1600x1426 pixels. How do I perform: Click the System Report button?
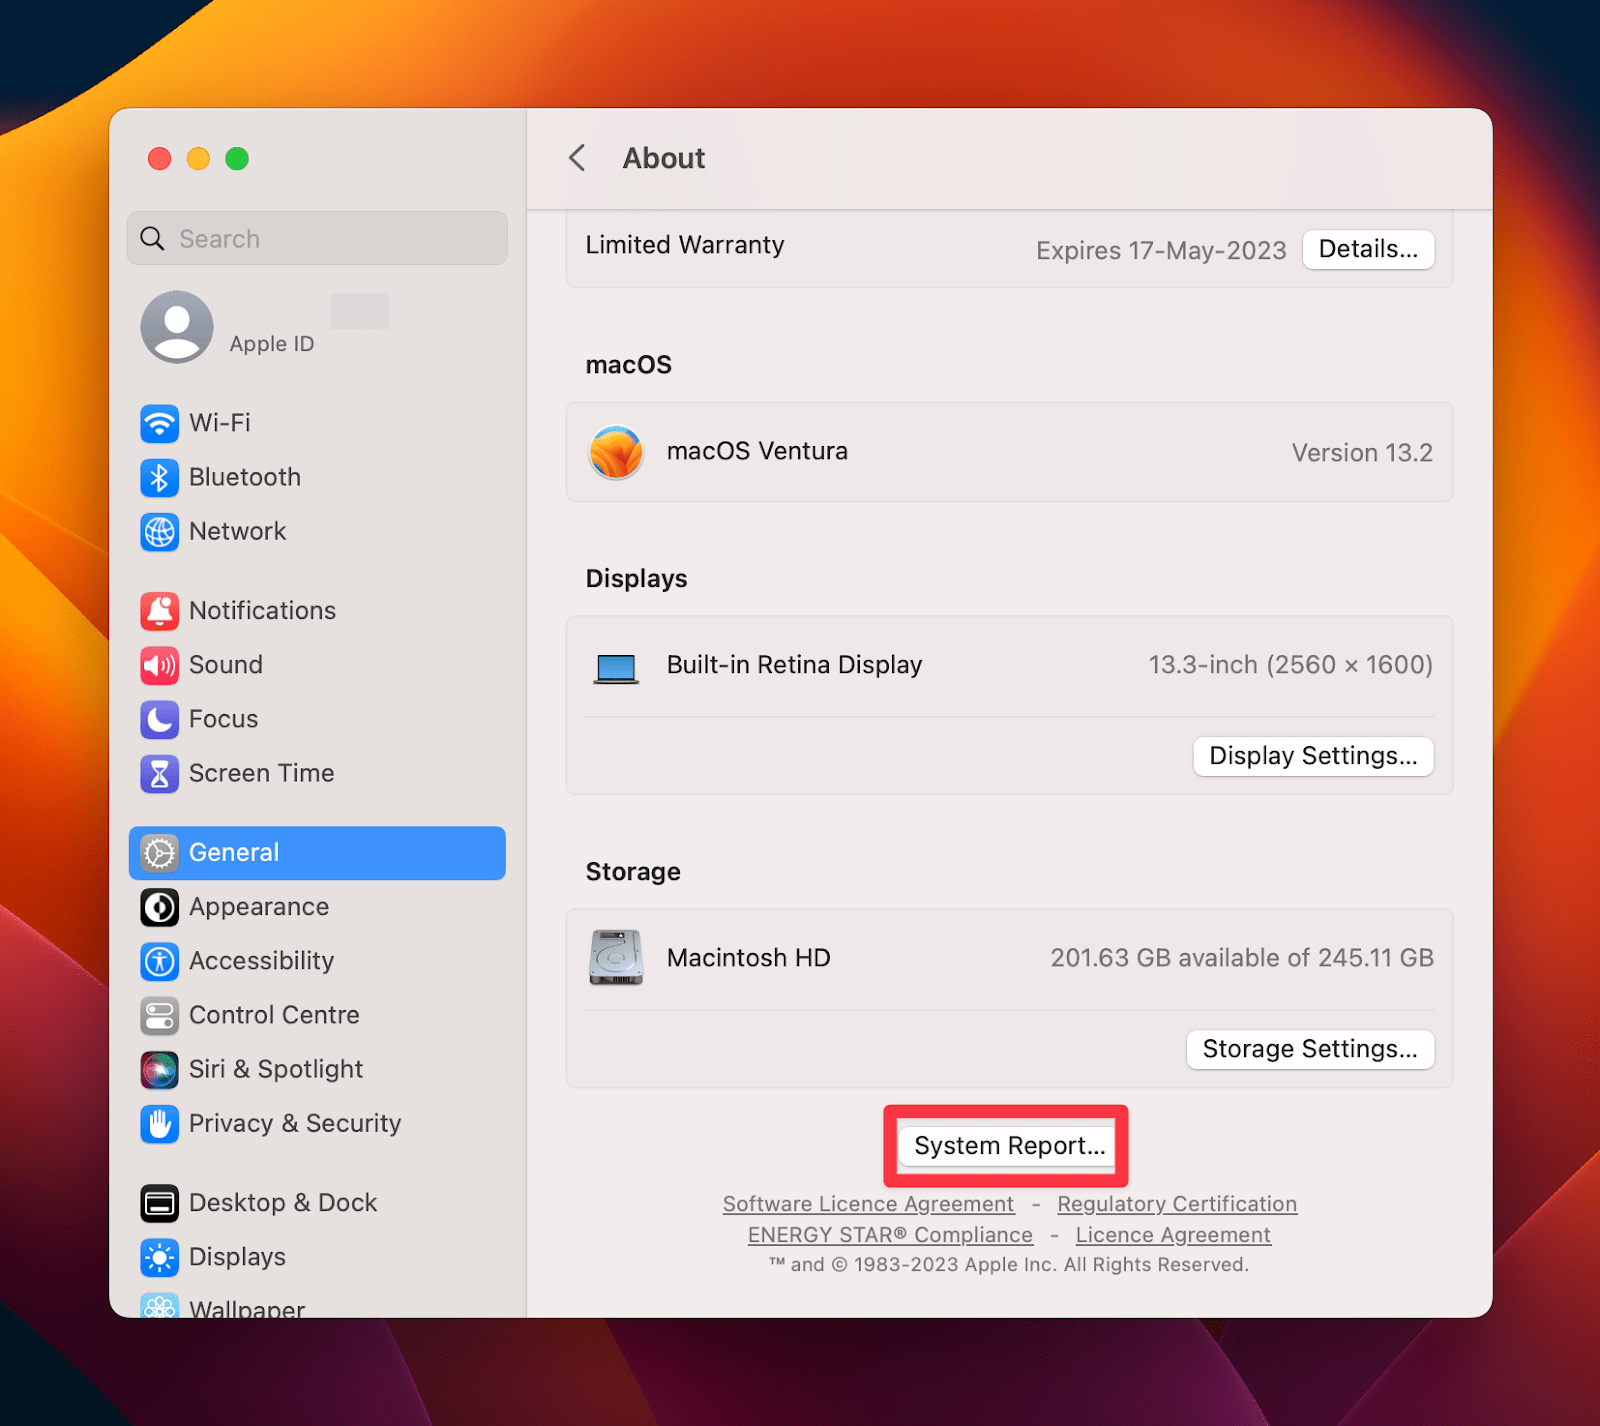[x=1005, y=1146]
